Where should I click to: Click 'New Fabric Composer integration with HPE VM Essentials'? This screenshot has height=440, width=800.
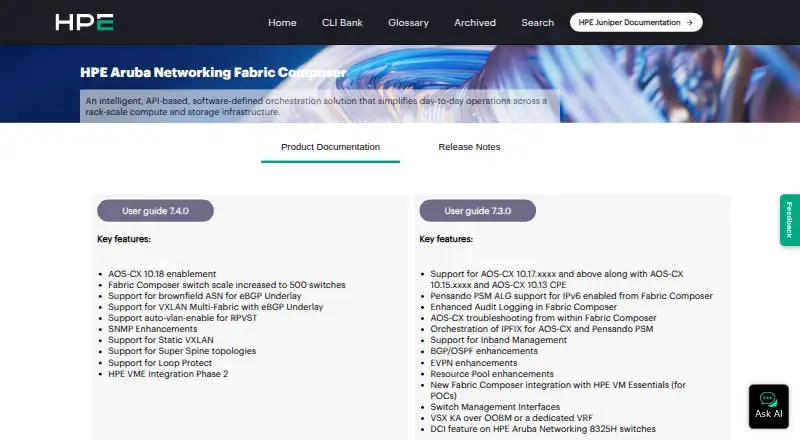pos(558,390)
